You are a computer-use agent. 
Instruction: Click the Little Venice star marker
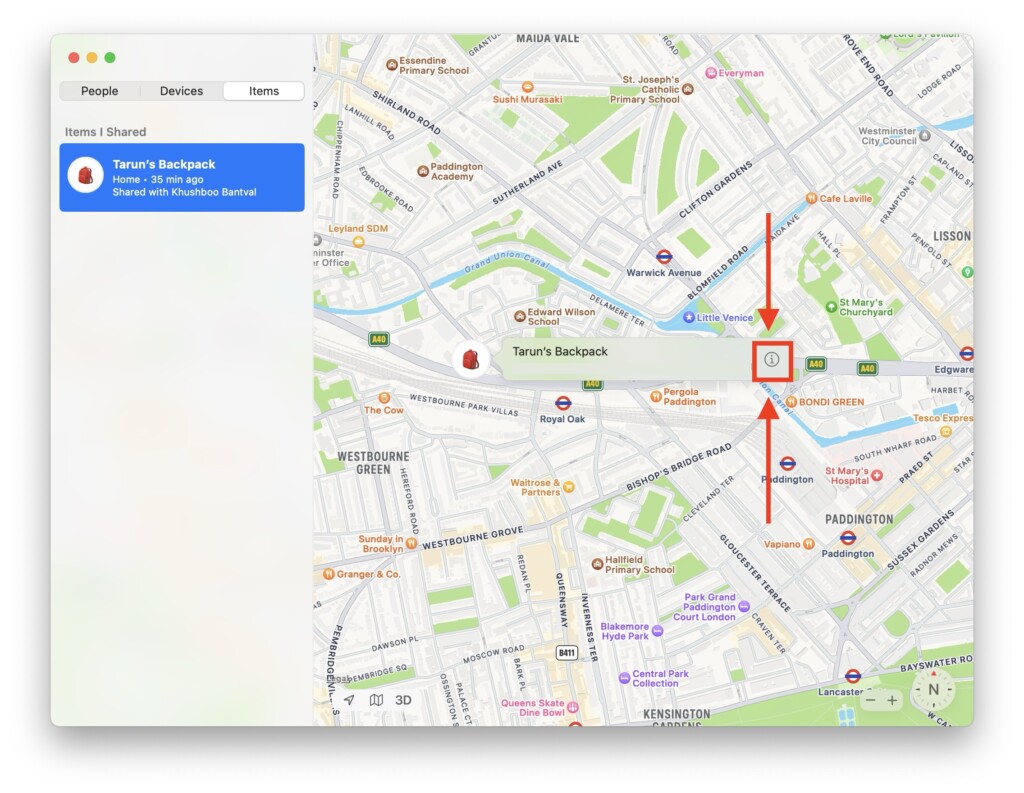click(688, 317)
